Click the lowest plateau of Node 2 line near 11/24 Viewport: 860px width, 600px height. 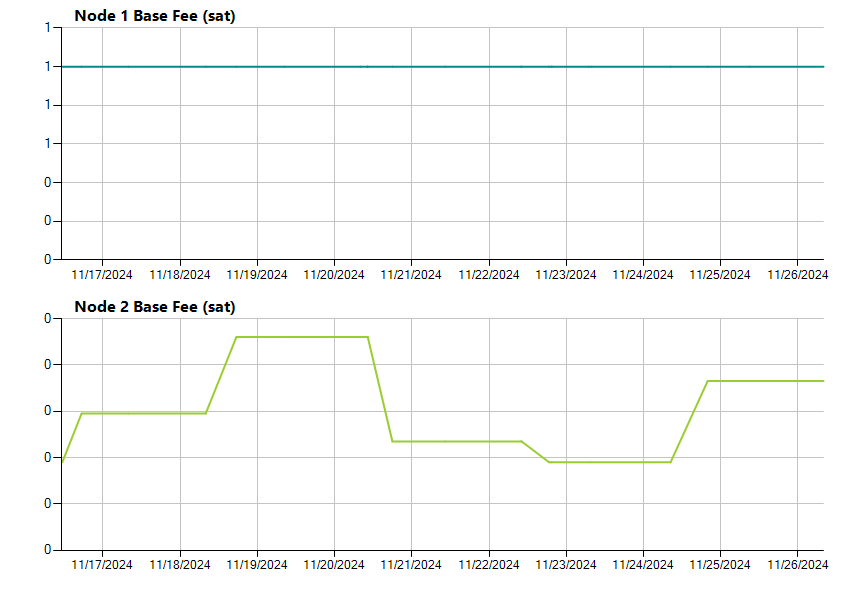tap(610, 462)
